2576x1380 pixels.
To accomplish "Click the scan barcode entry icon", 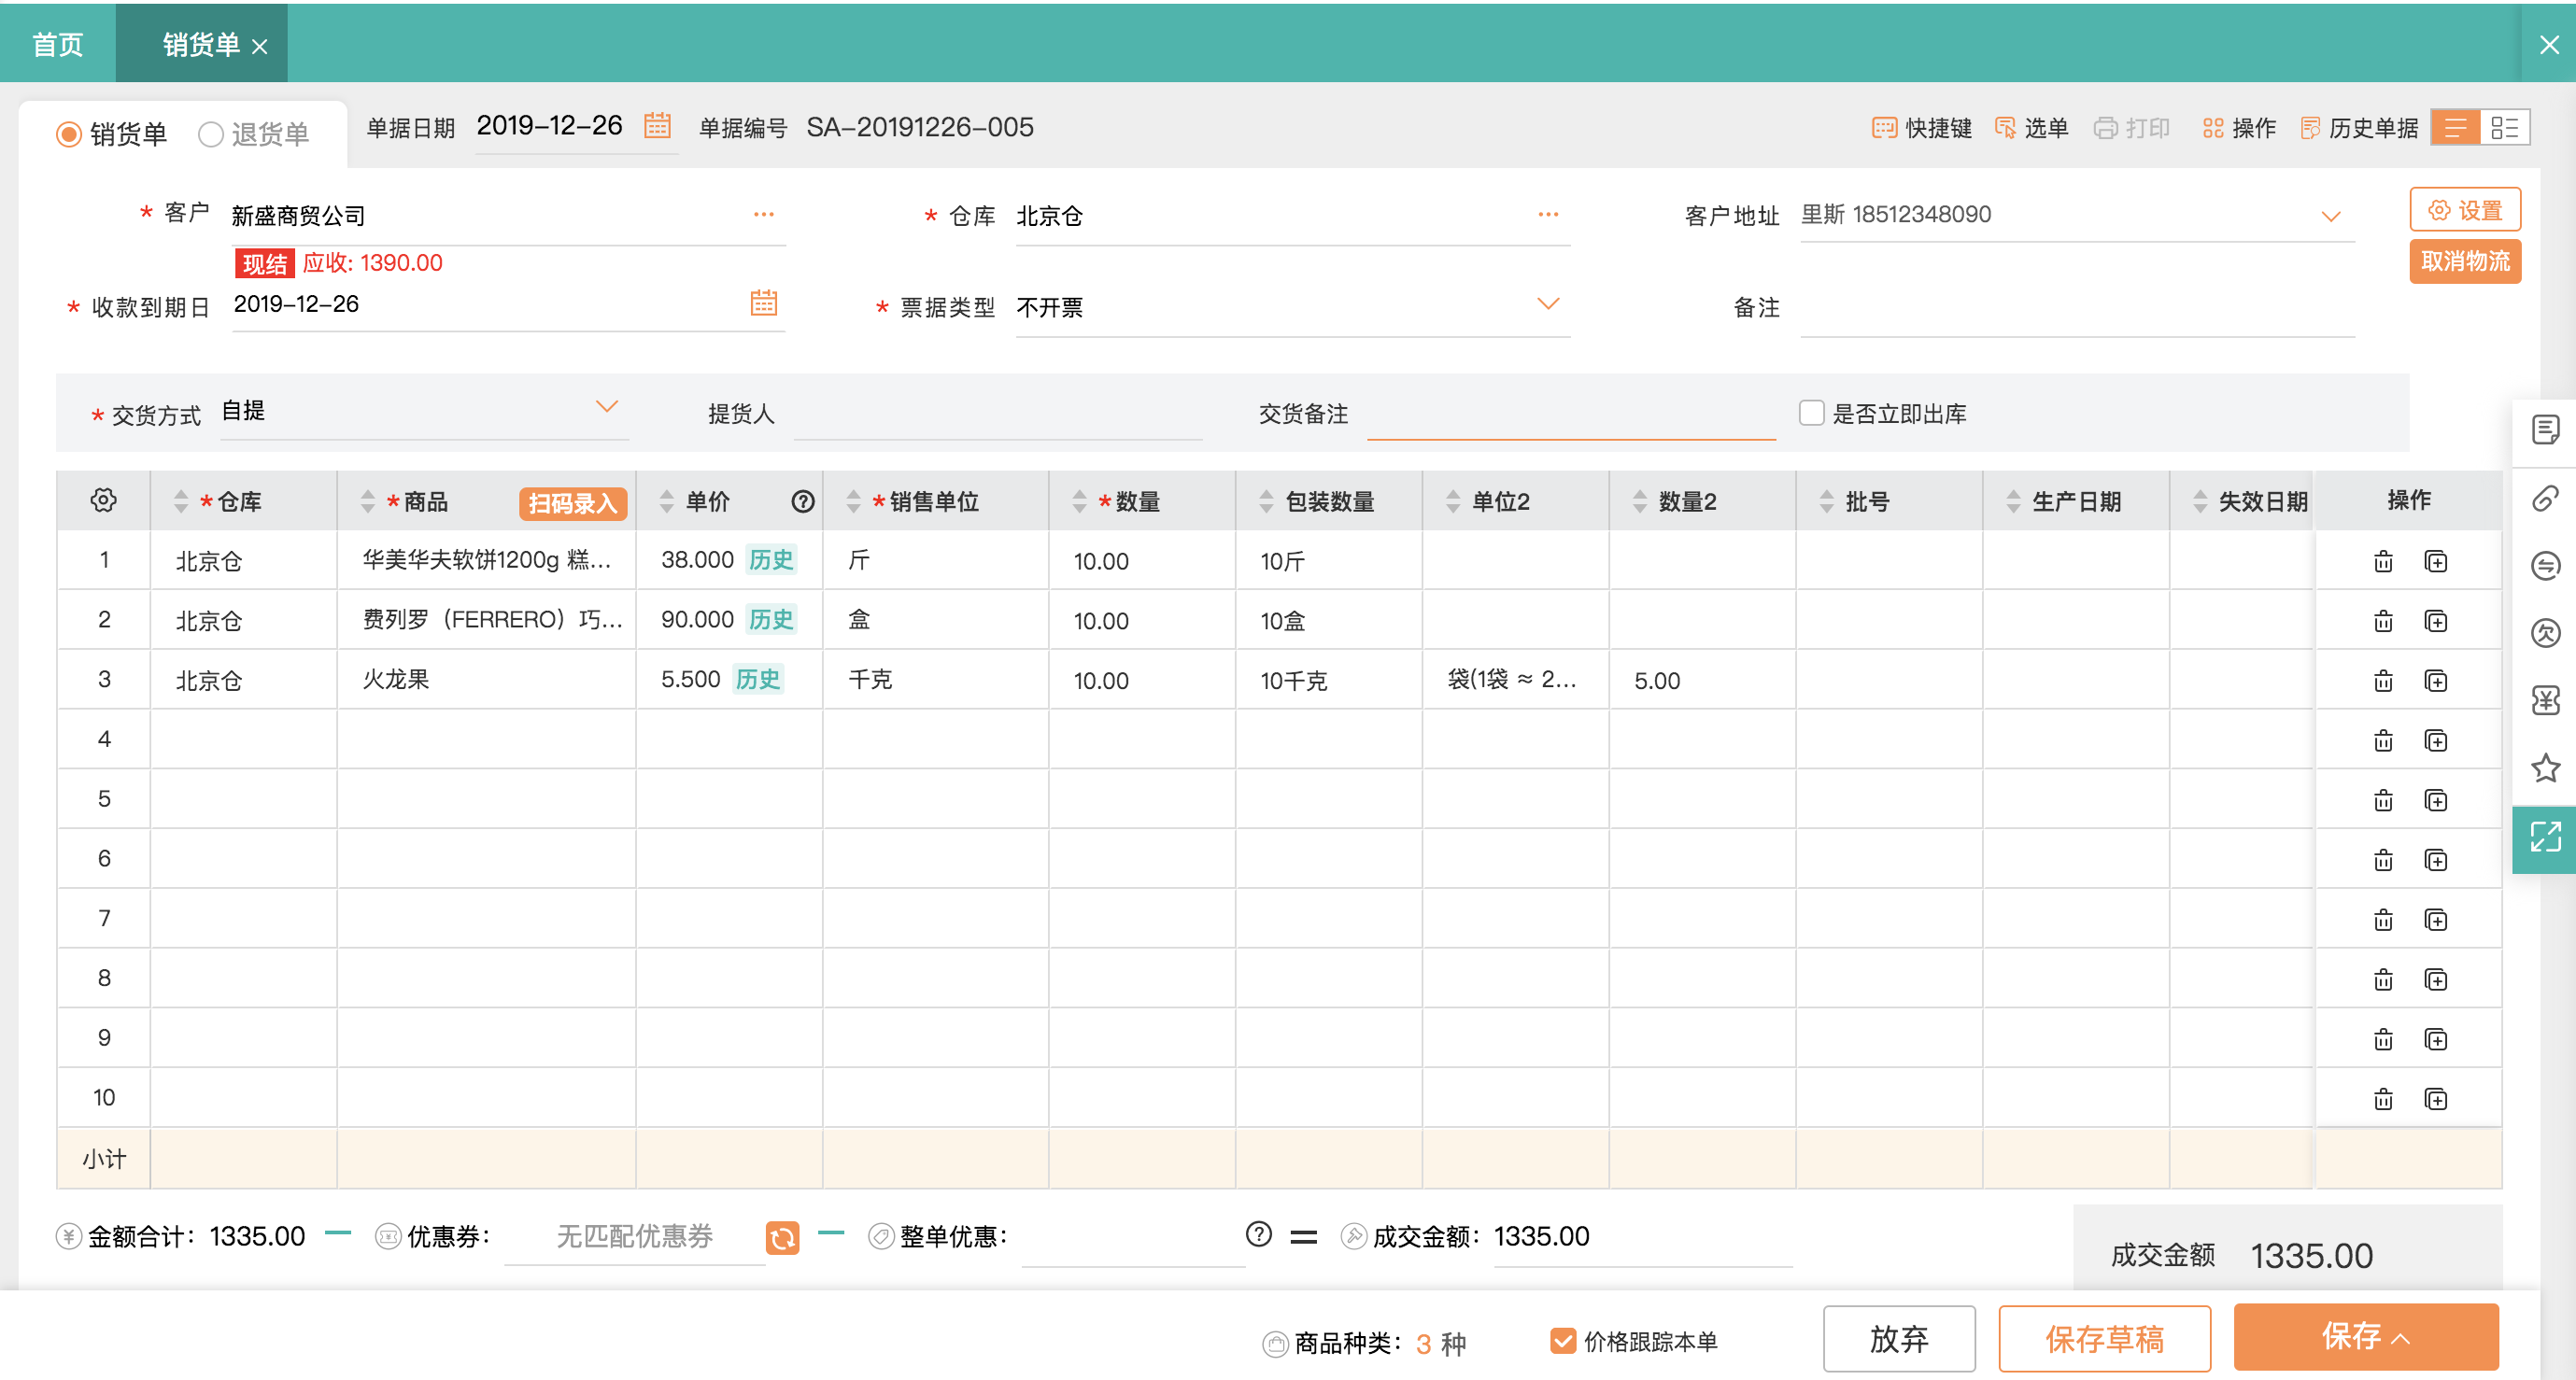I will 574,500.
